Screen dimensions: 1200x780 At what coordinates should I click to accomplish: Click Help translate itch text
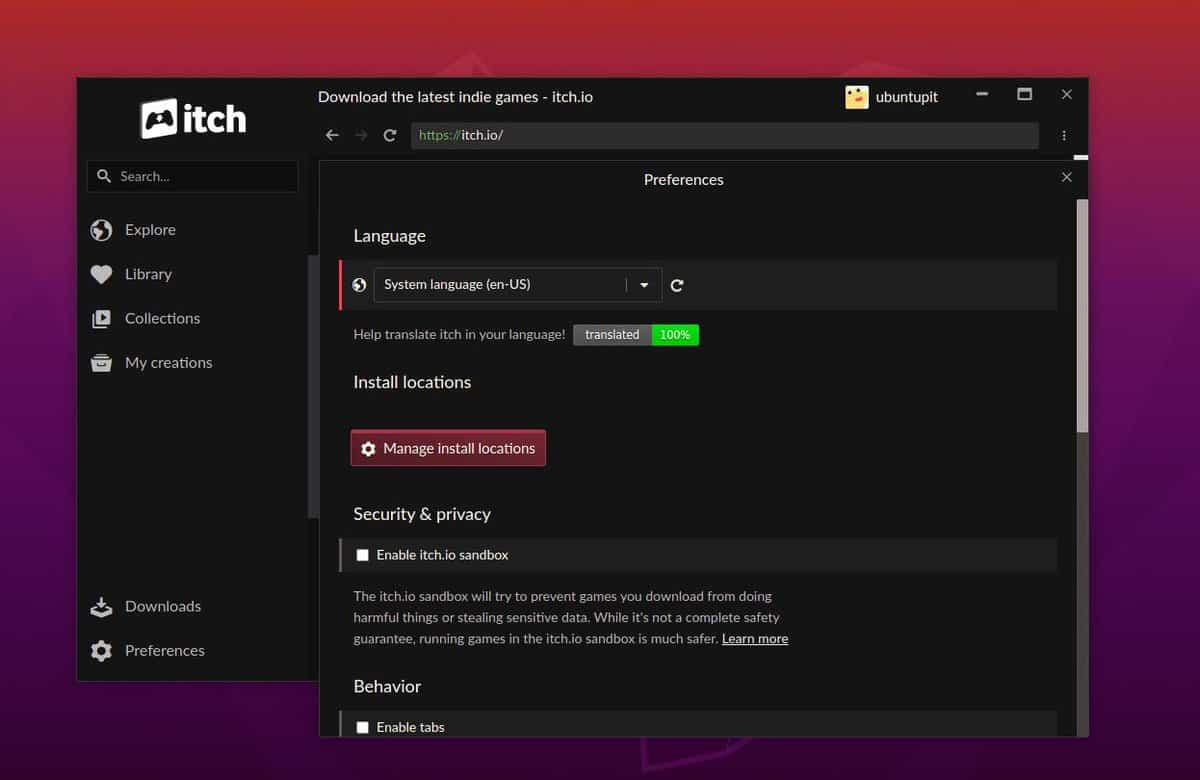[459, 335]
